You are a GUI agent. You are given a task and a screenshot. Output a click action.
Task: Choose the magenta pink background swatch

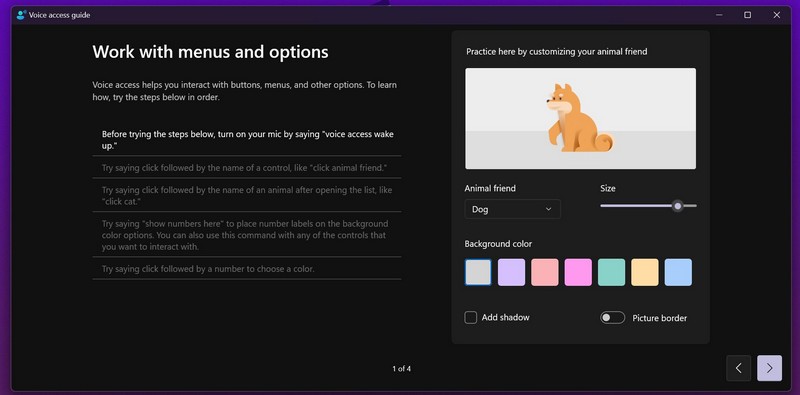coord(578,272)
